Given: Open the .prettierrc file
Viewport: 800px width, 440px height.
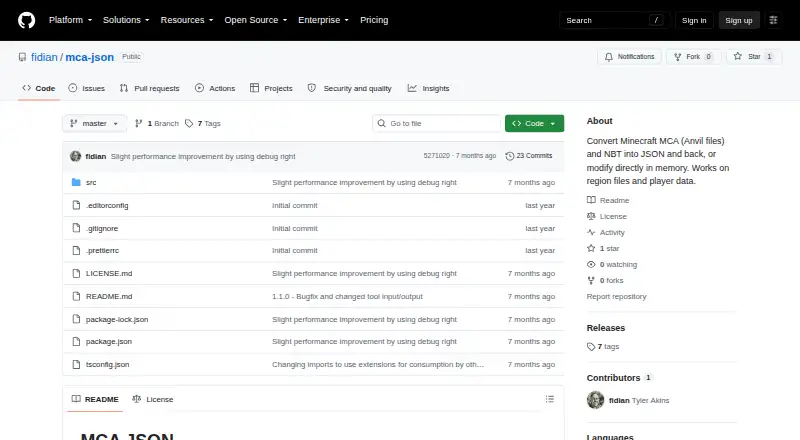Looking at the screenshot, I should (x=102, y=251).
